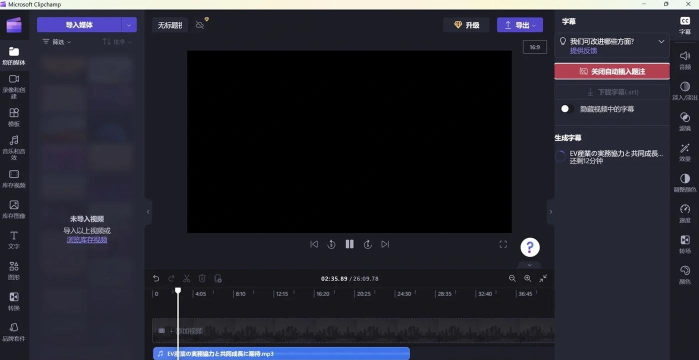The width and height of the screenshot is (699, 360).
Task: Pause the video playback
Action: 350,244
